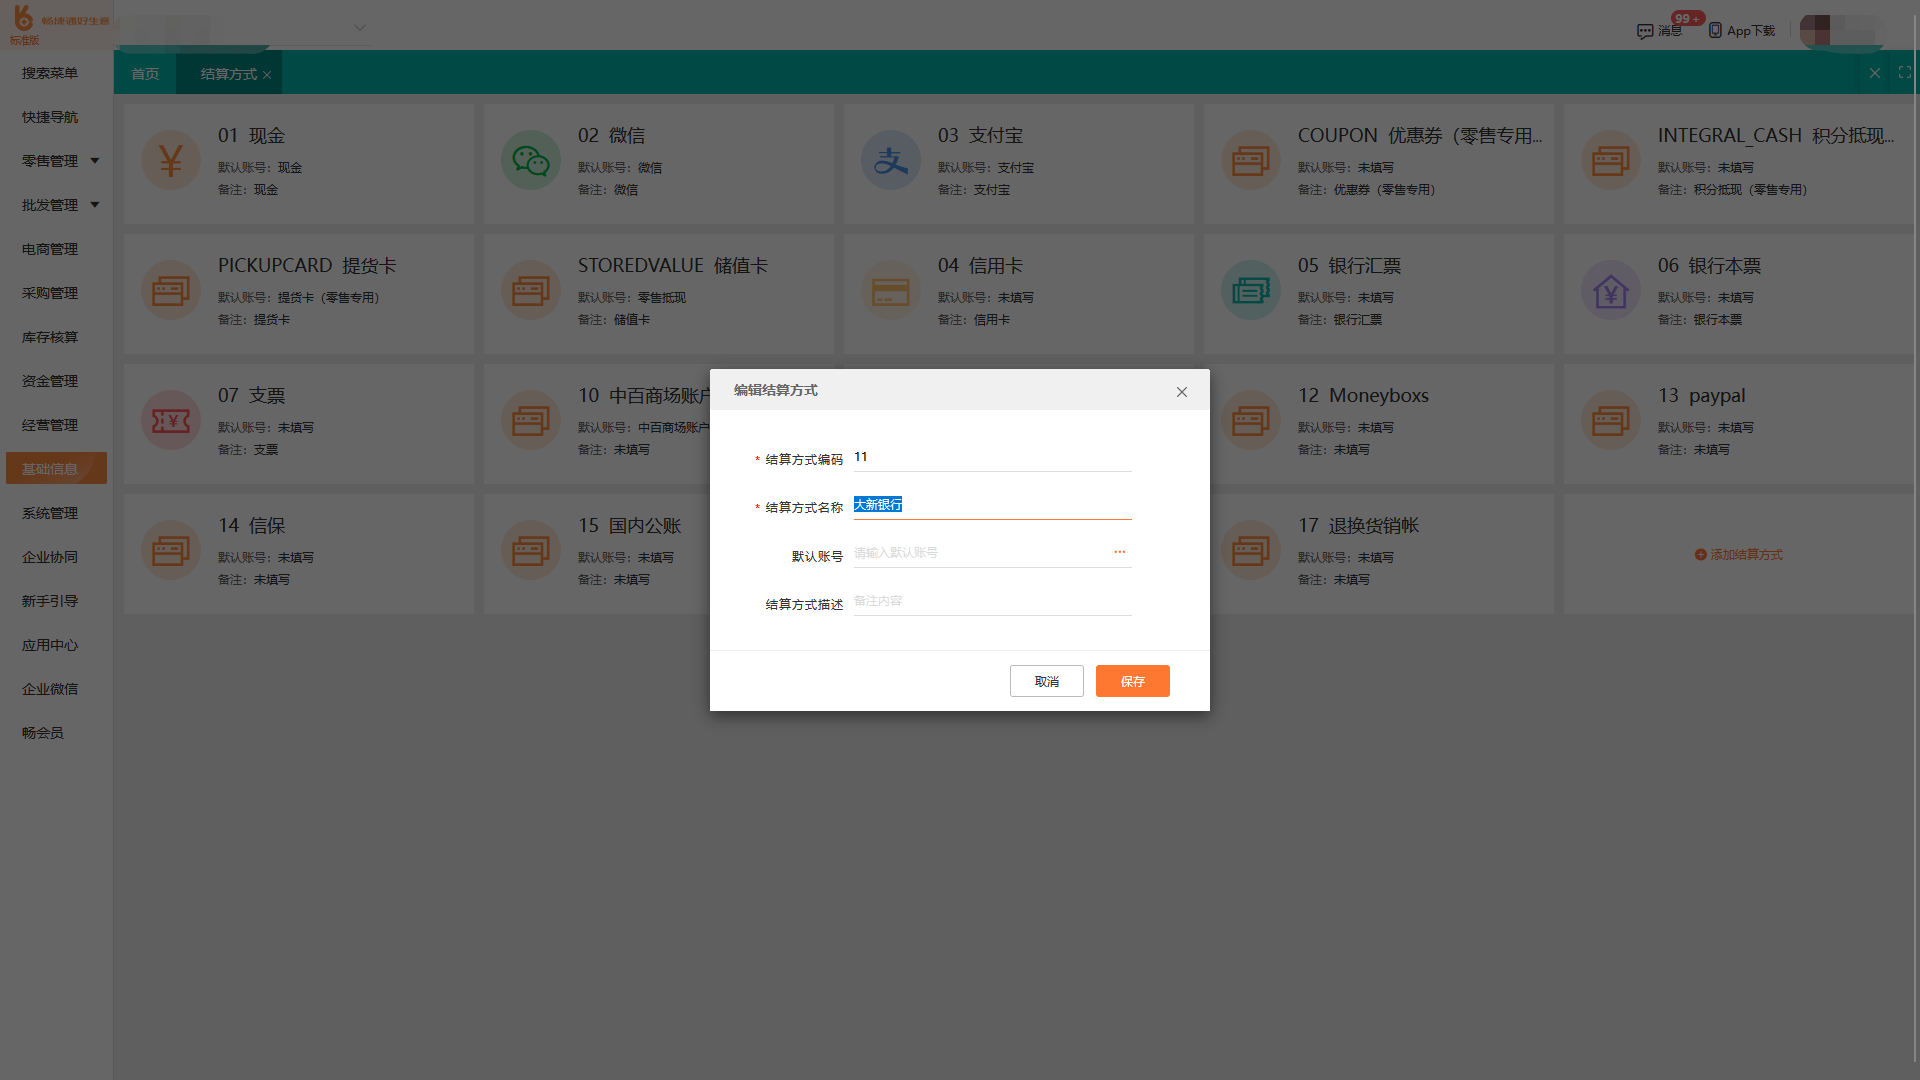Viewport: 1920px width, 1080px height.
Task: Click the credit card payment method icon
Action: [889, 290]
